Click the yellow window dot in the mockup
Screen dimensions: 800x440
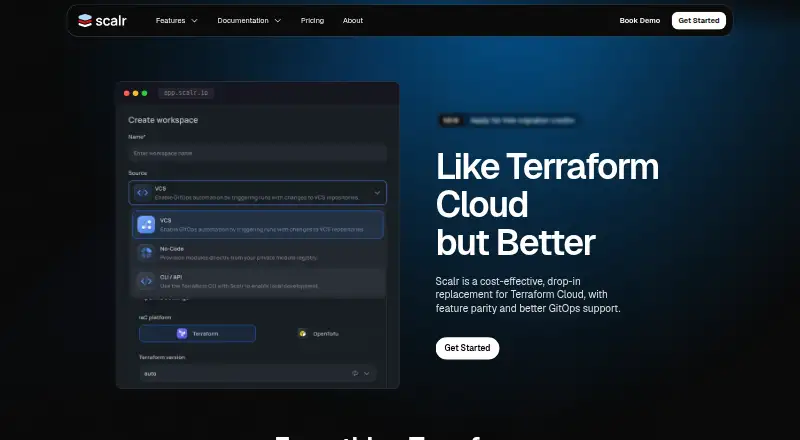135,93
